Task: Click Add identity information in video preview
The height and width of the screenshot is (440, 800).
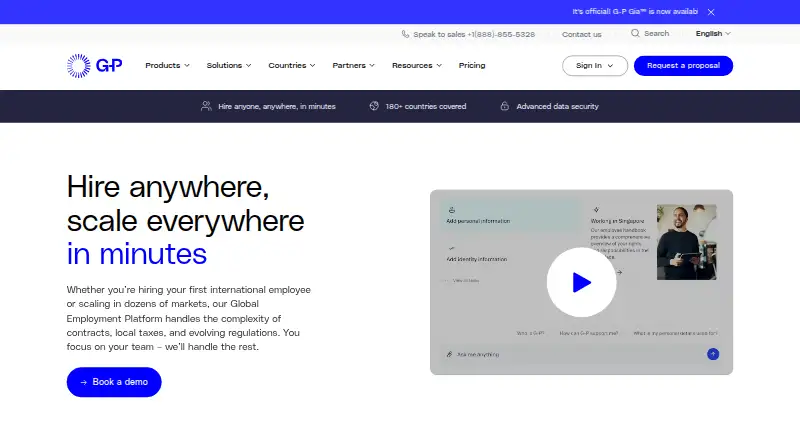Action: [x=477, y=259]
